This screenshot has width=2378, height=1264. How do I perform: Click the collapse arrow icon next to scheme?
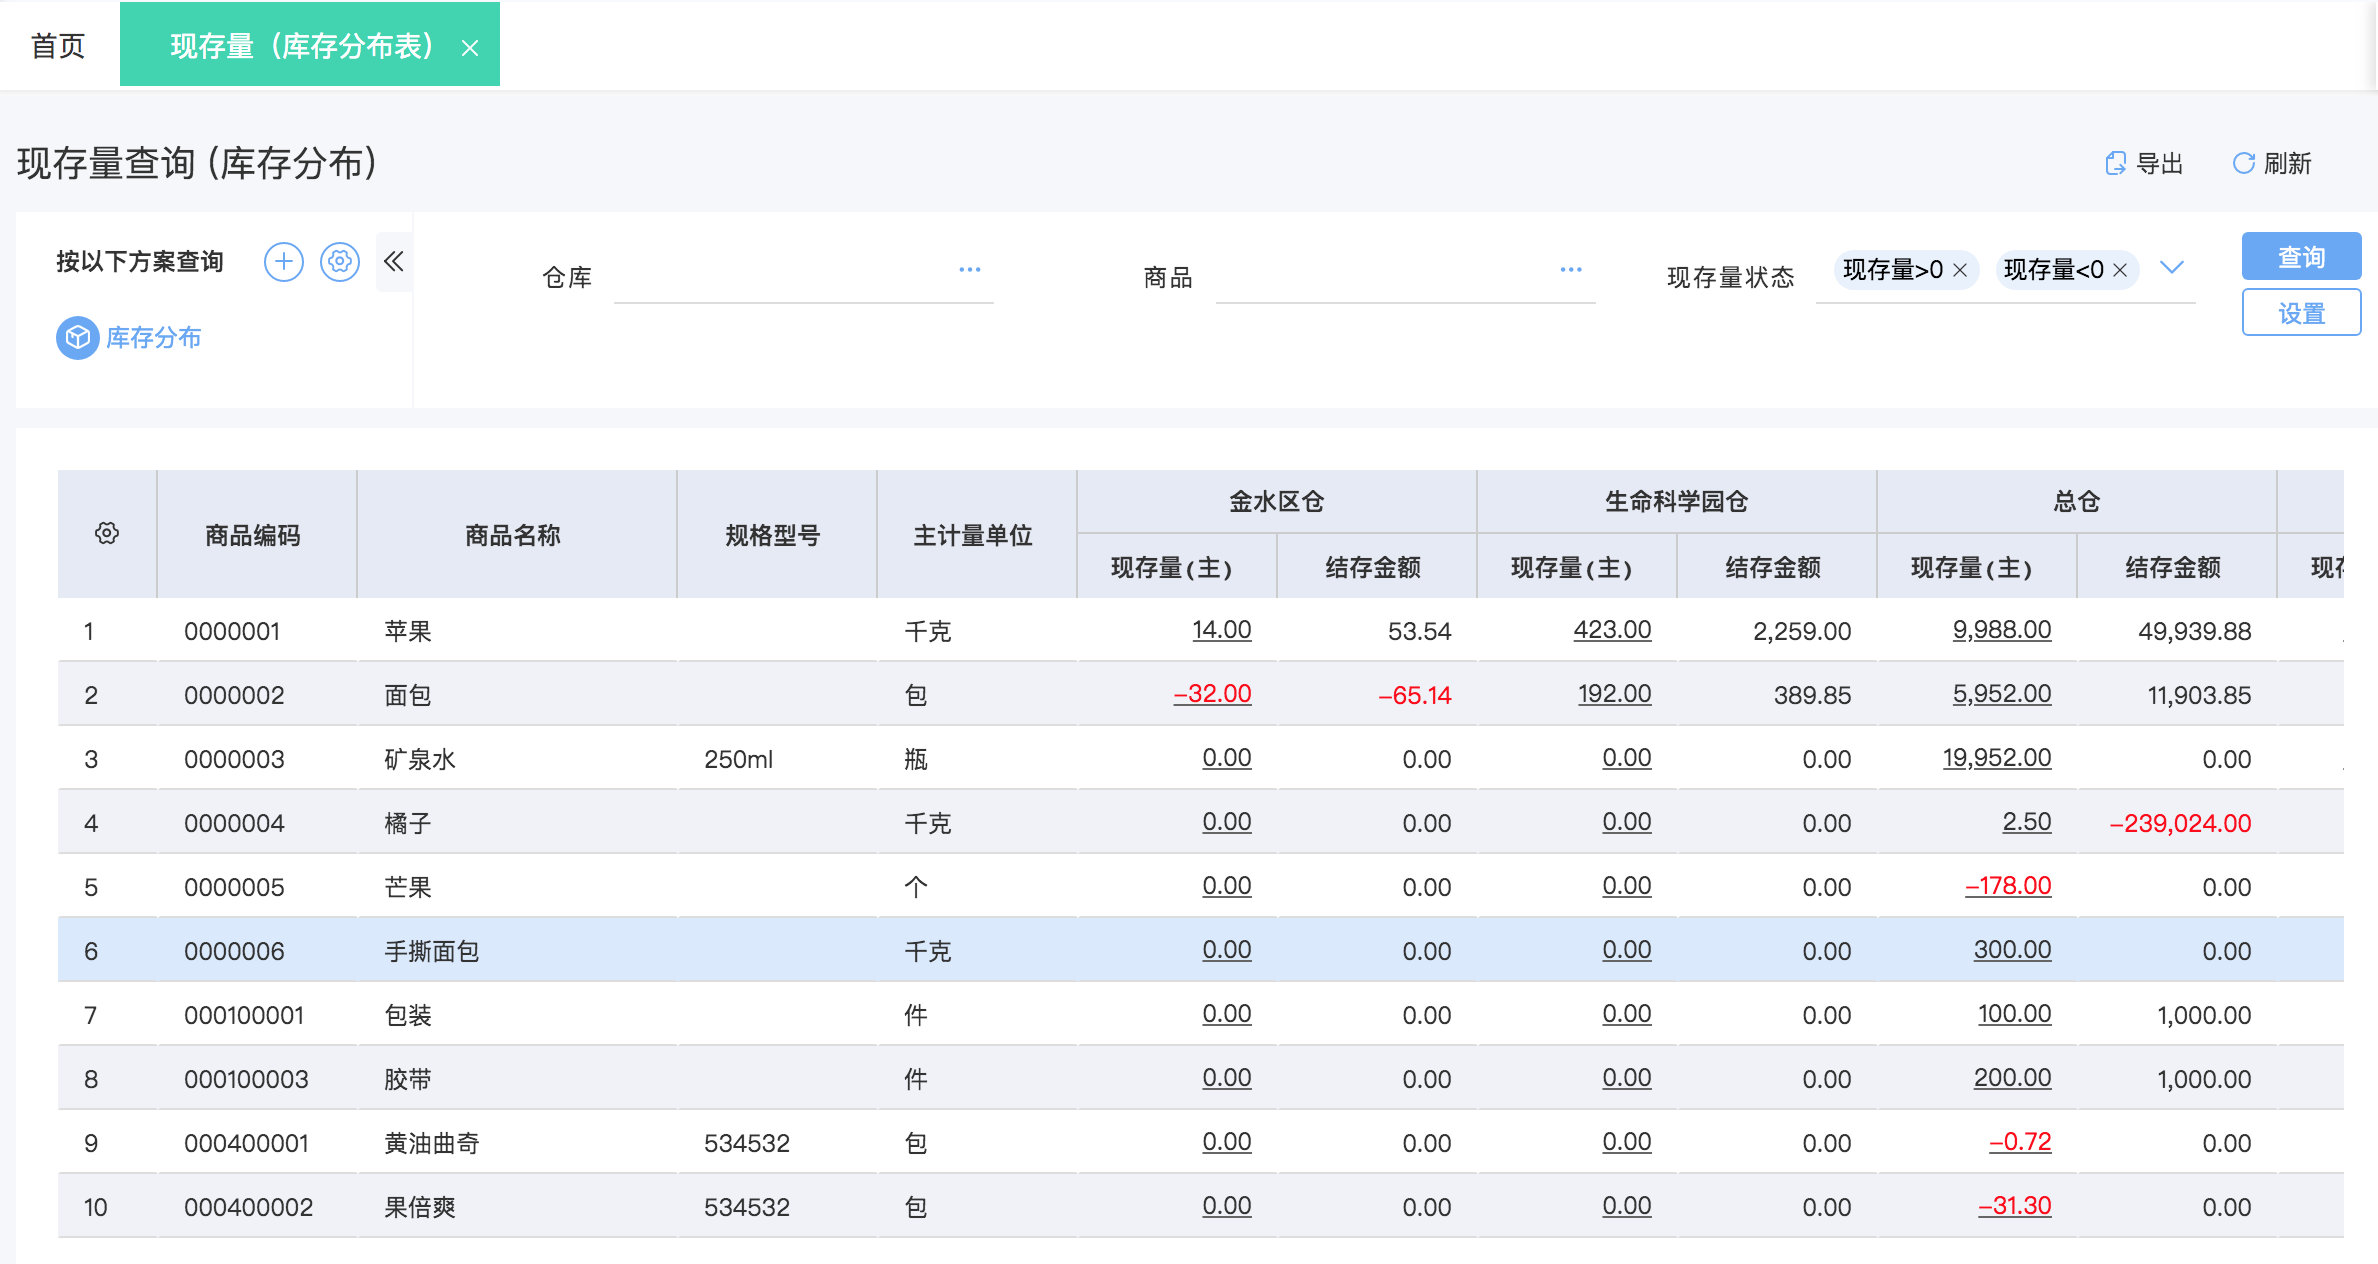[x=393, y=263]
